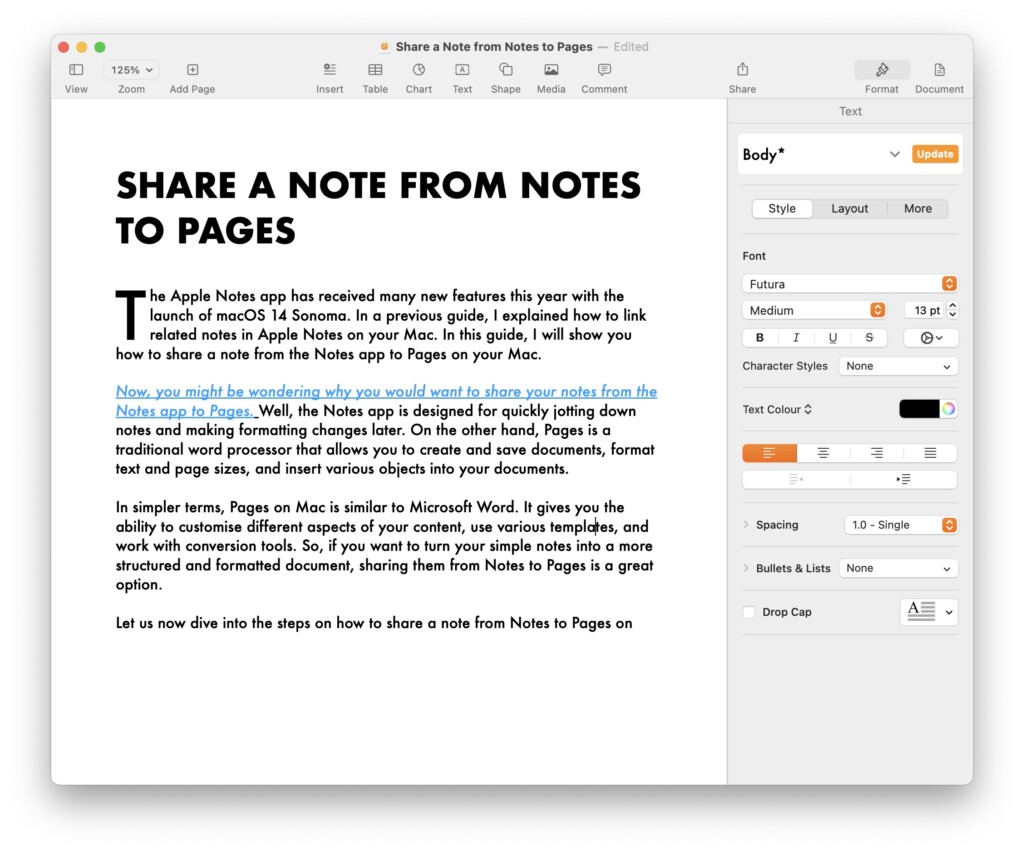Add a Text box from the toolbar
1024x852 pixels.
tap(462, 70)
